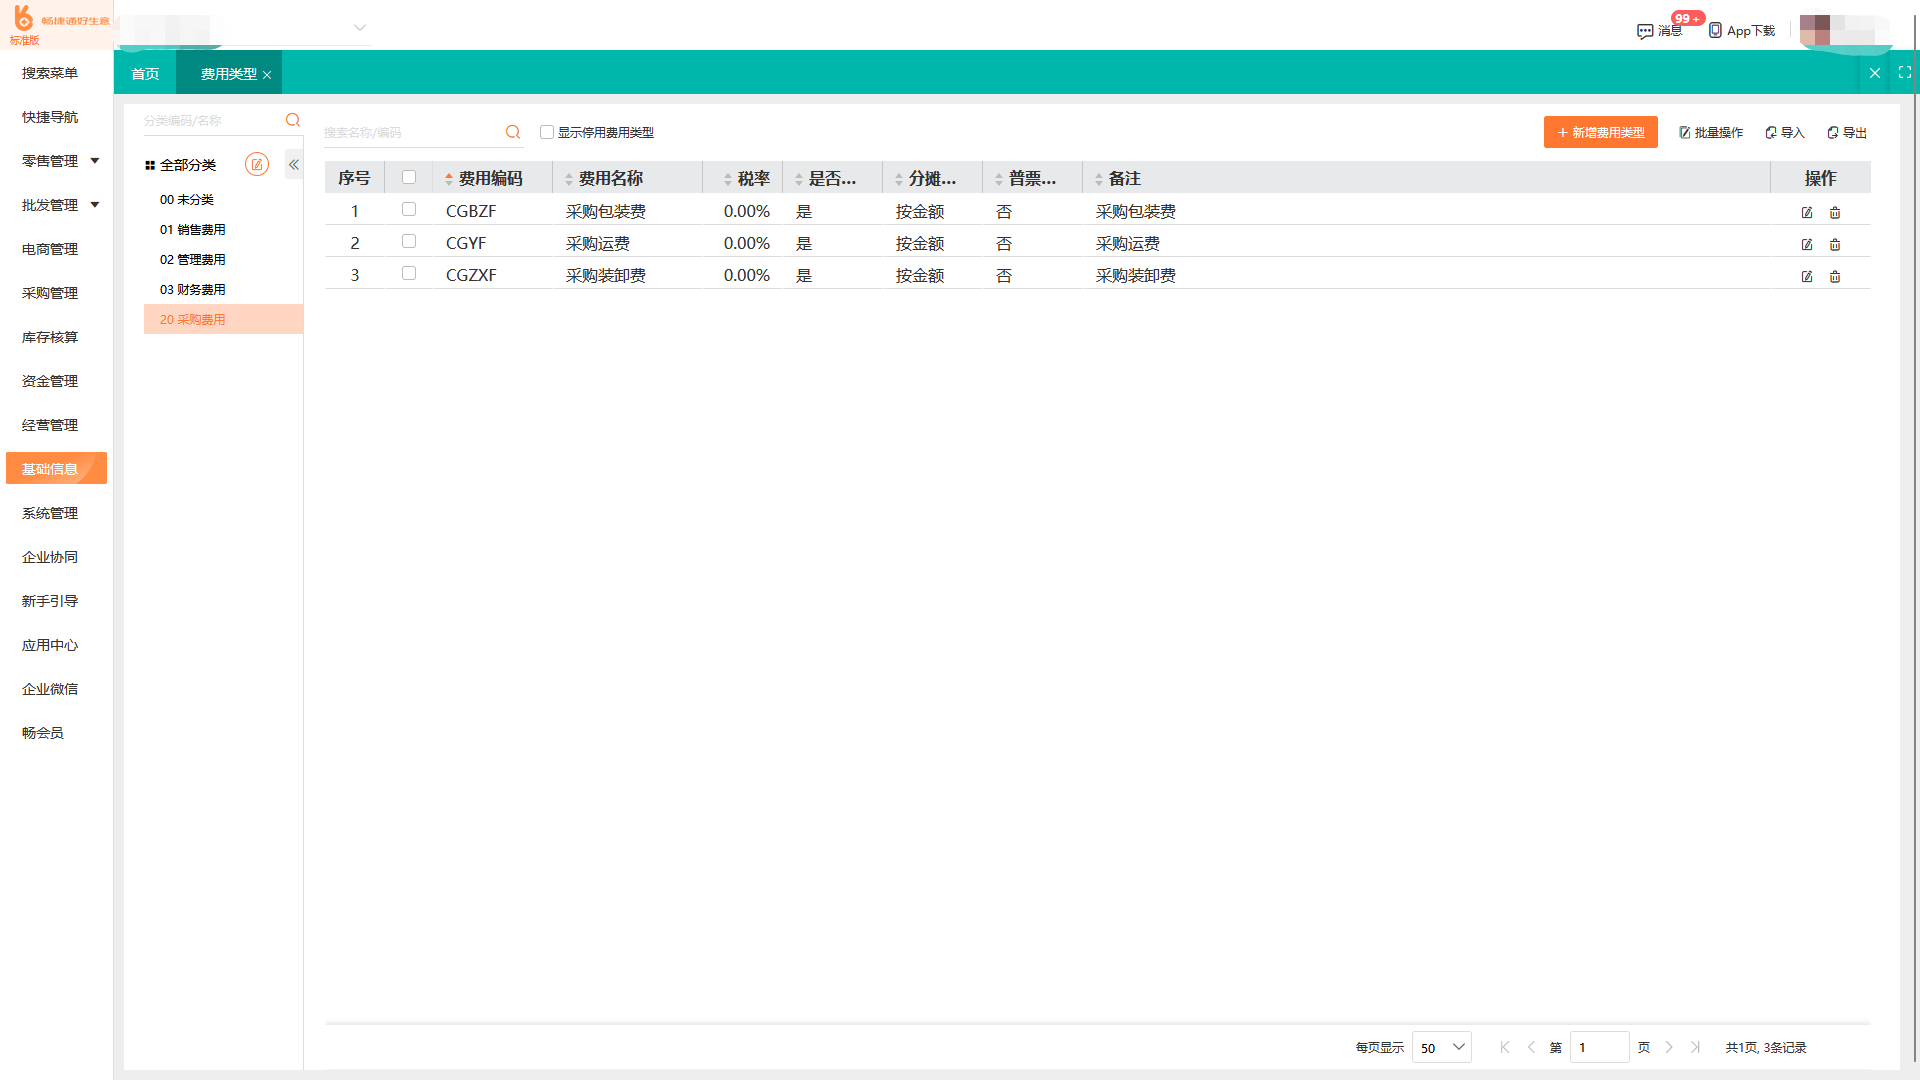This screenshot has height=1080, width=1920.
Task: Select 每页显示 50 dropdown
Action: point(1439,1047)
